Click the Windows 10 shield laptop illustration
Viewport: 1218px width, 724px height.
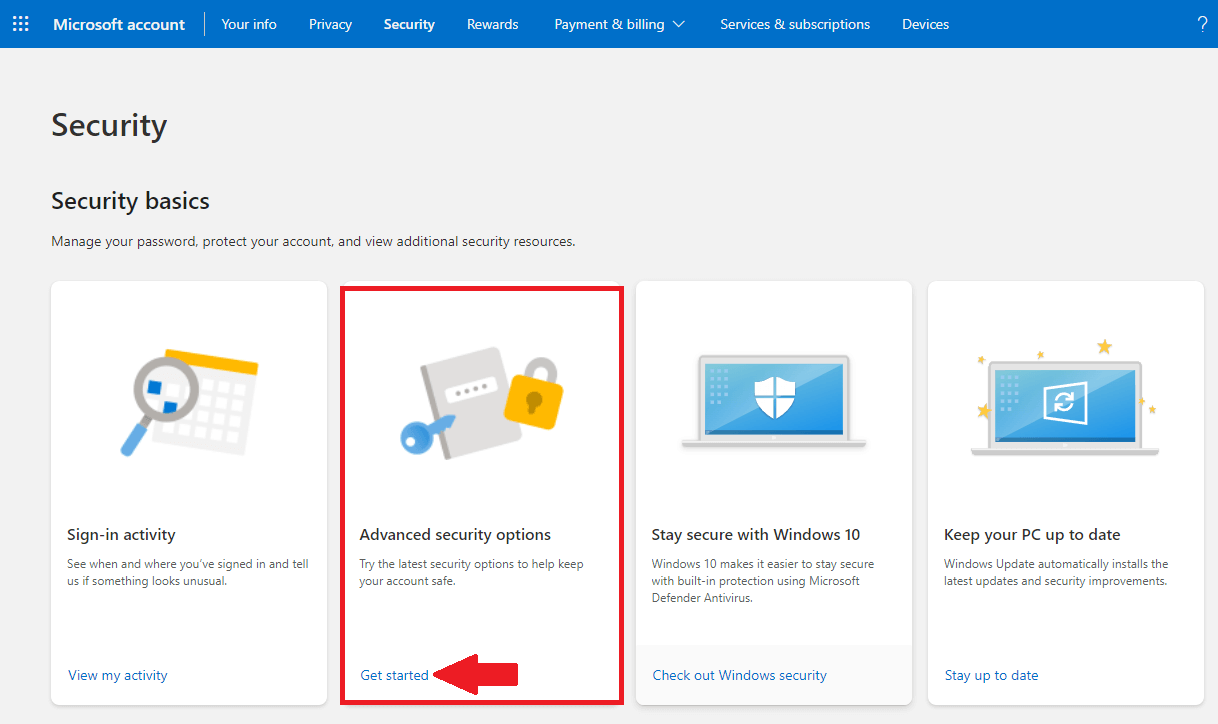pyautogui.click(x=773, y=400)
